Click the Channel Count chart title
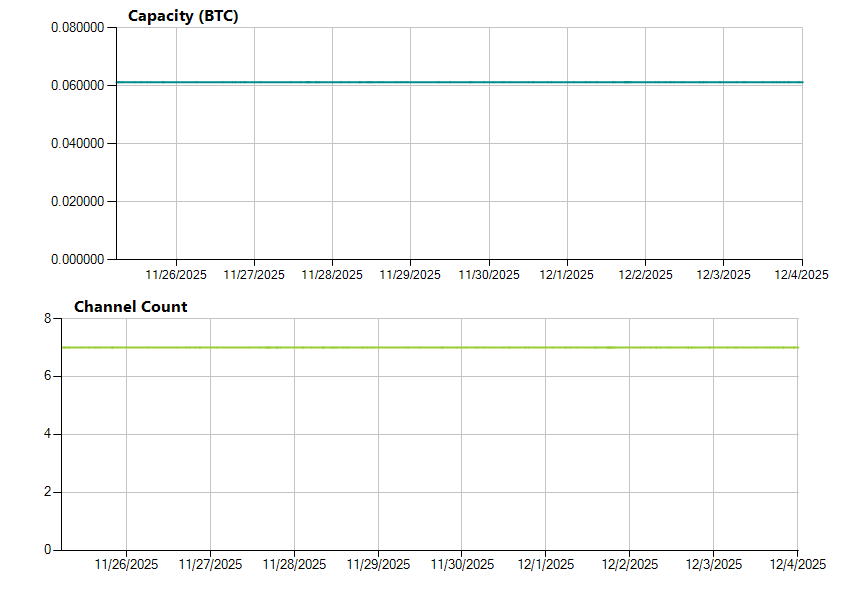This screenshot has height=600, width=860. pyautogui.click(x=130, y=306)
